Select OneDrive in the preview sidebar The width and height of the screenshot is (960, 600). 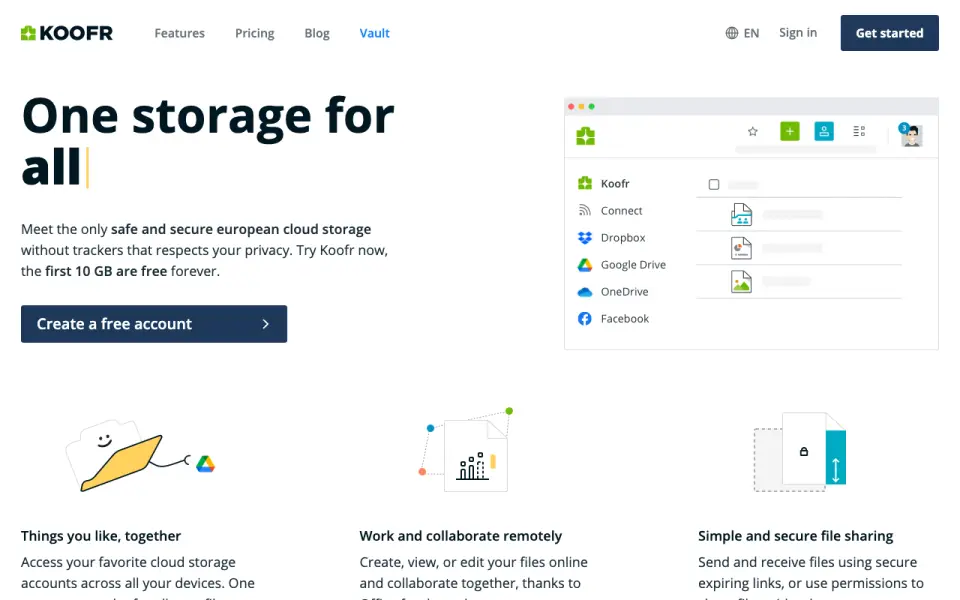pos(624,291)
